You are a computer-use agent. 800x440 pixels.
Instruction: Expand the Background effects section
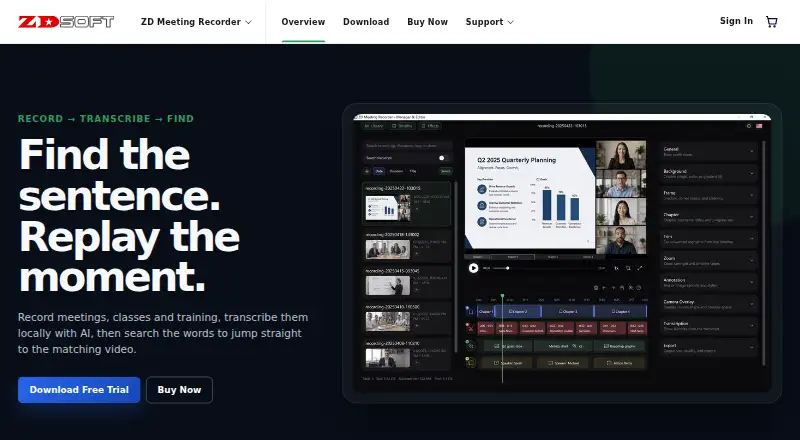click(x=709, y=174)
